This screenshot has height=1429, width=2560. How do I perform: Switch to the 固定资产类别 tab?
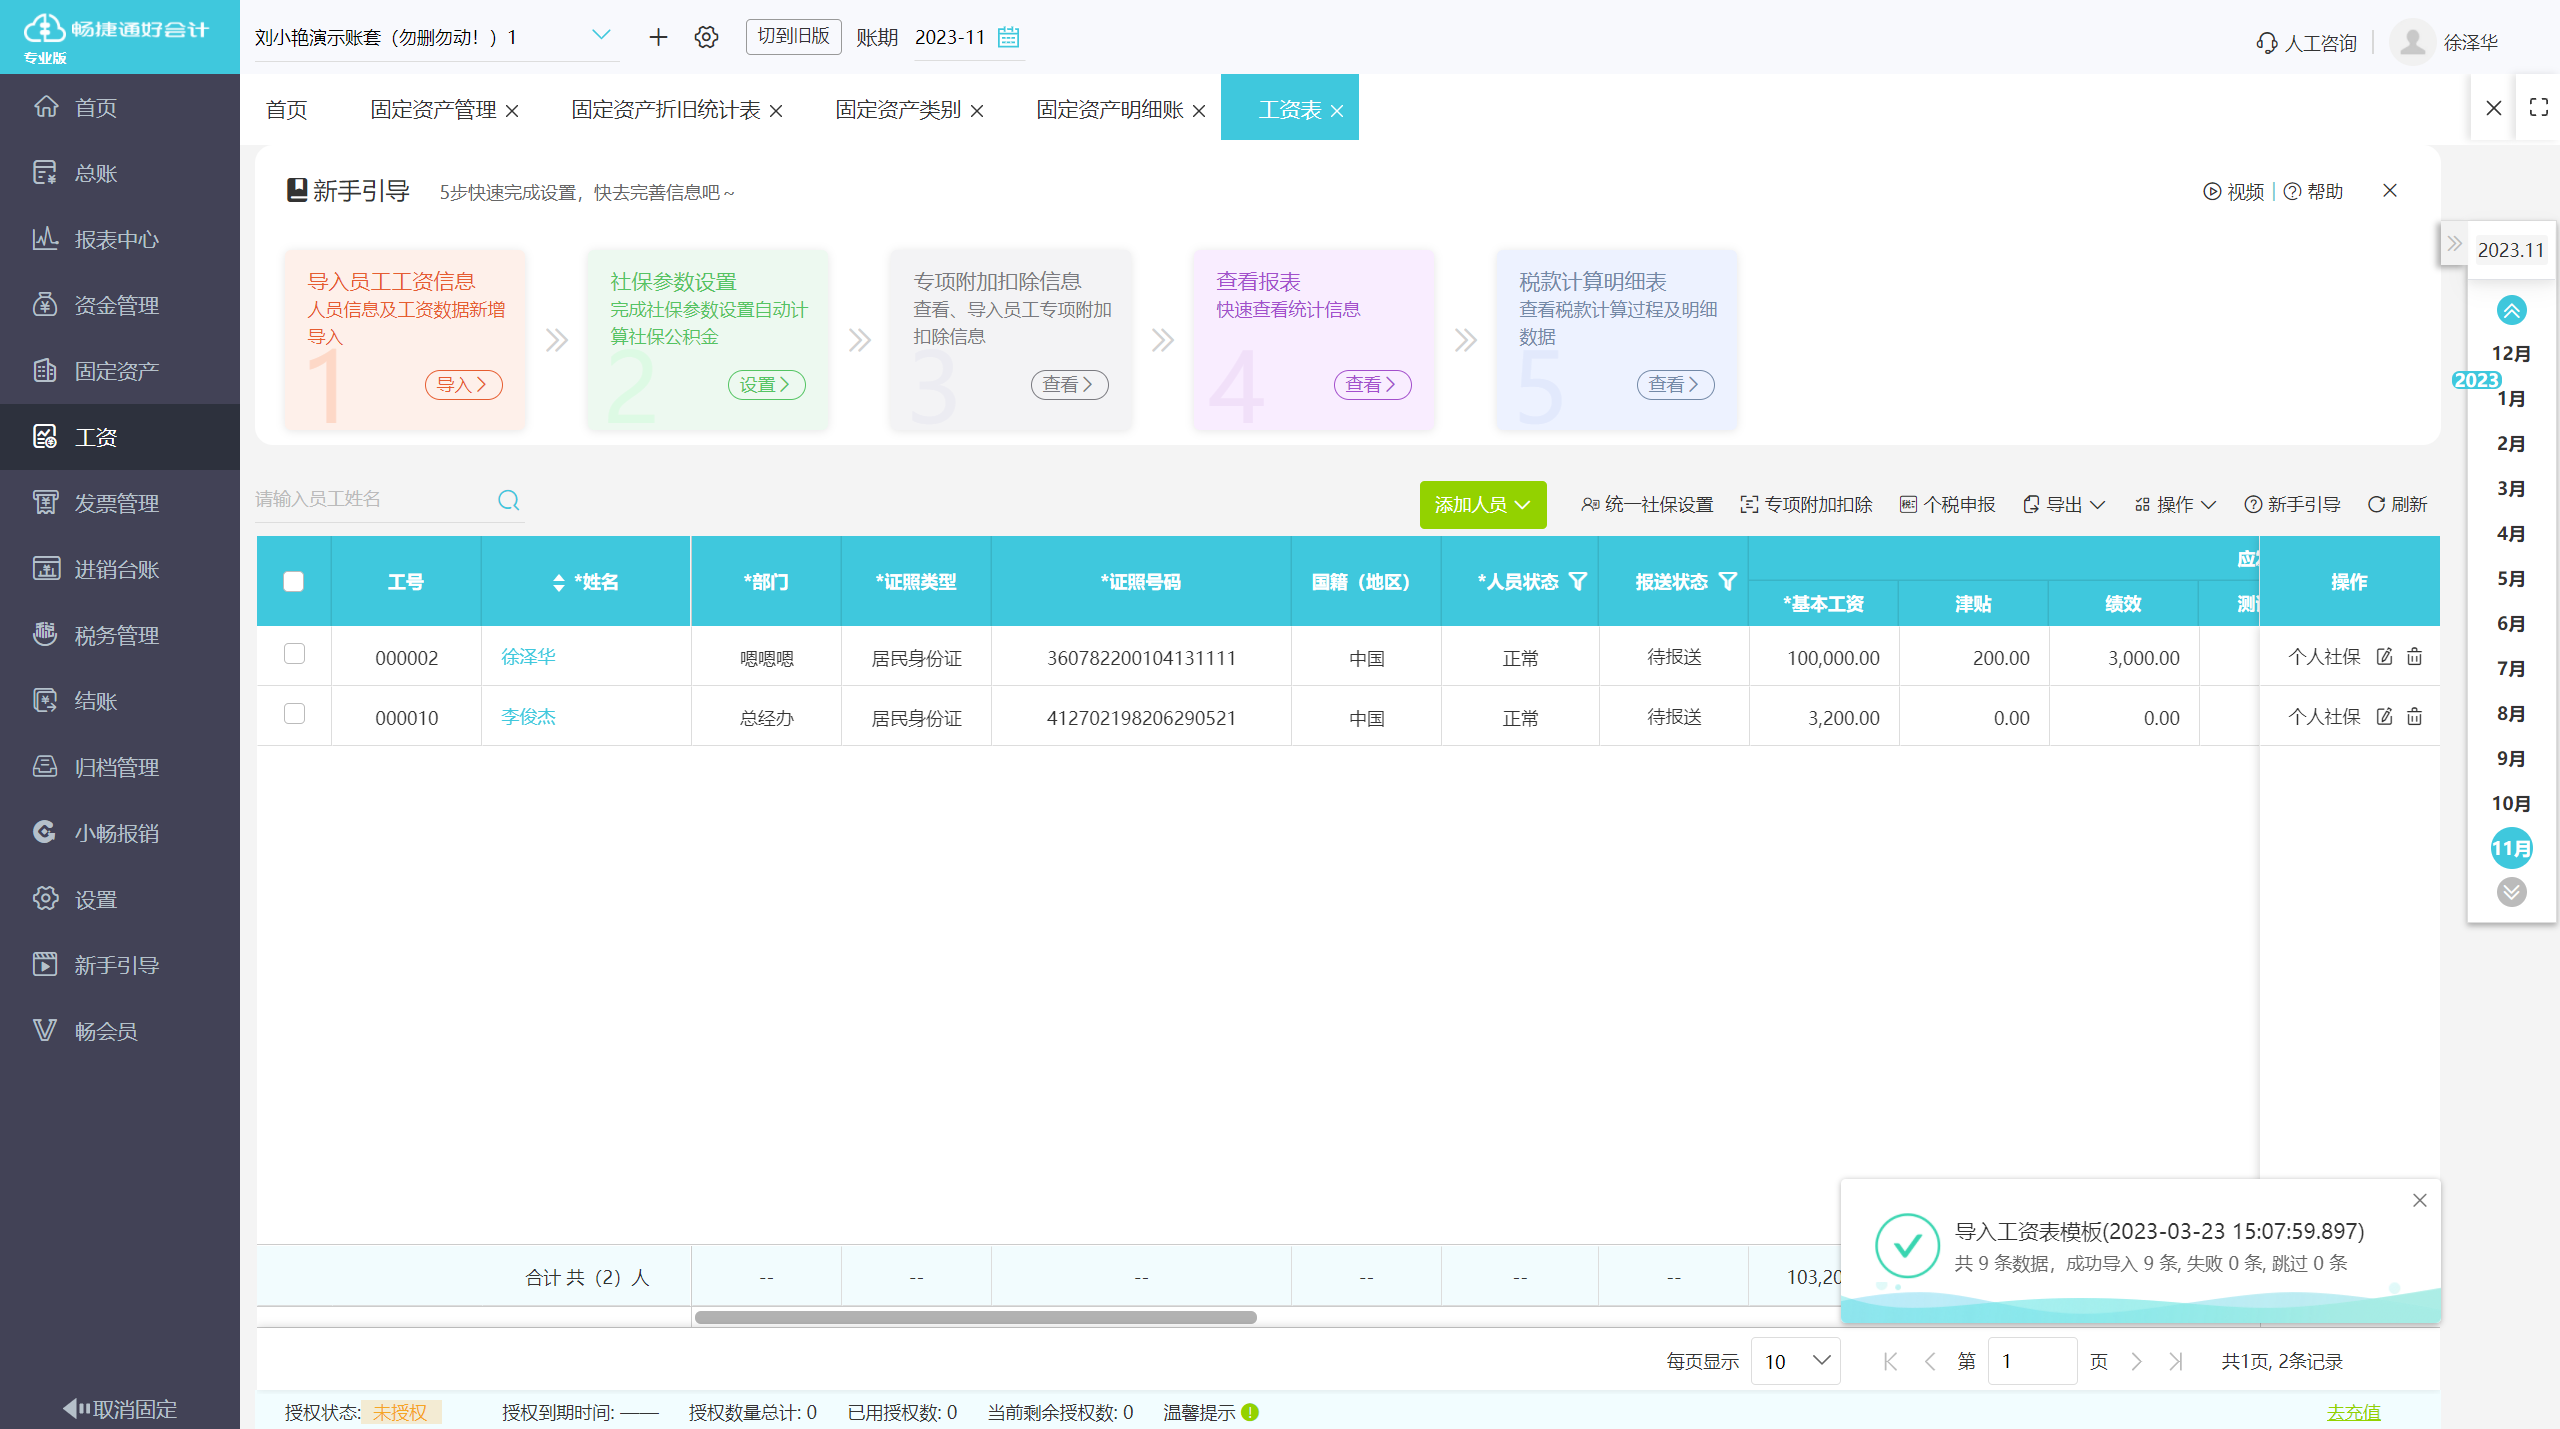tap(897, 109)
